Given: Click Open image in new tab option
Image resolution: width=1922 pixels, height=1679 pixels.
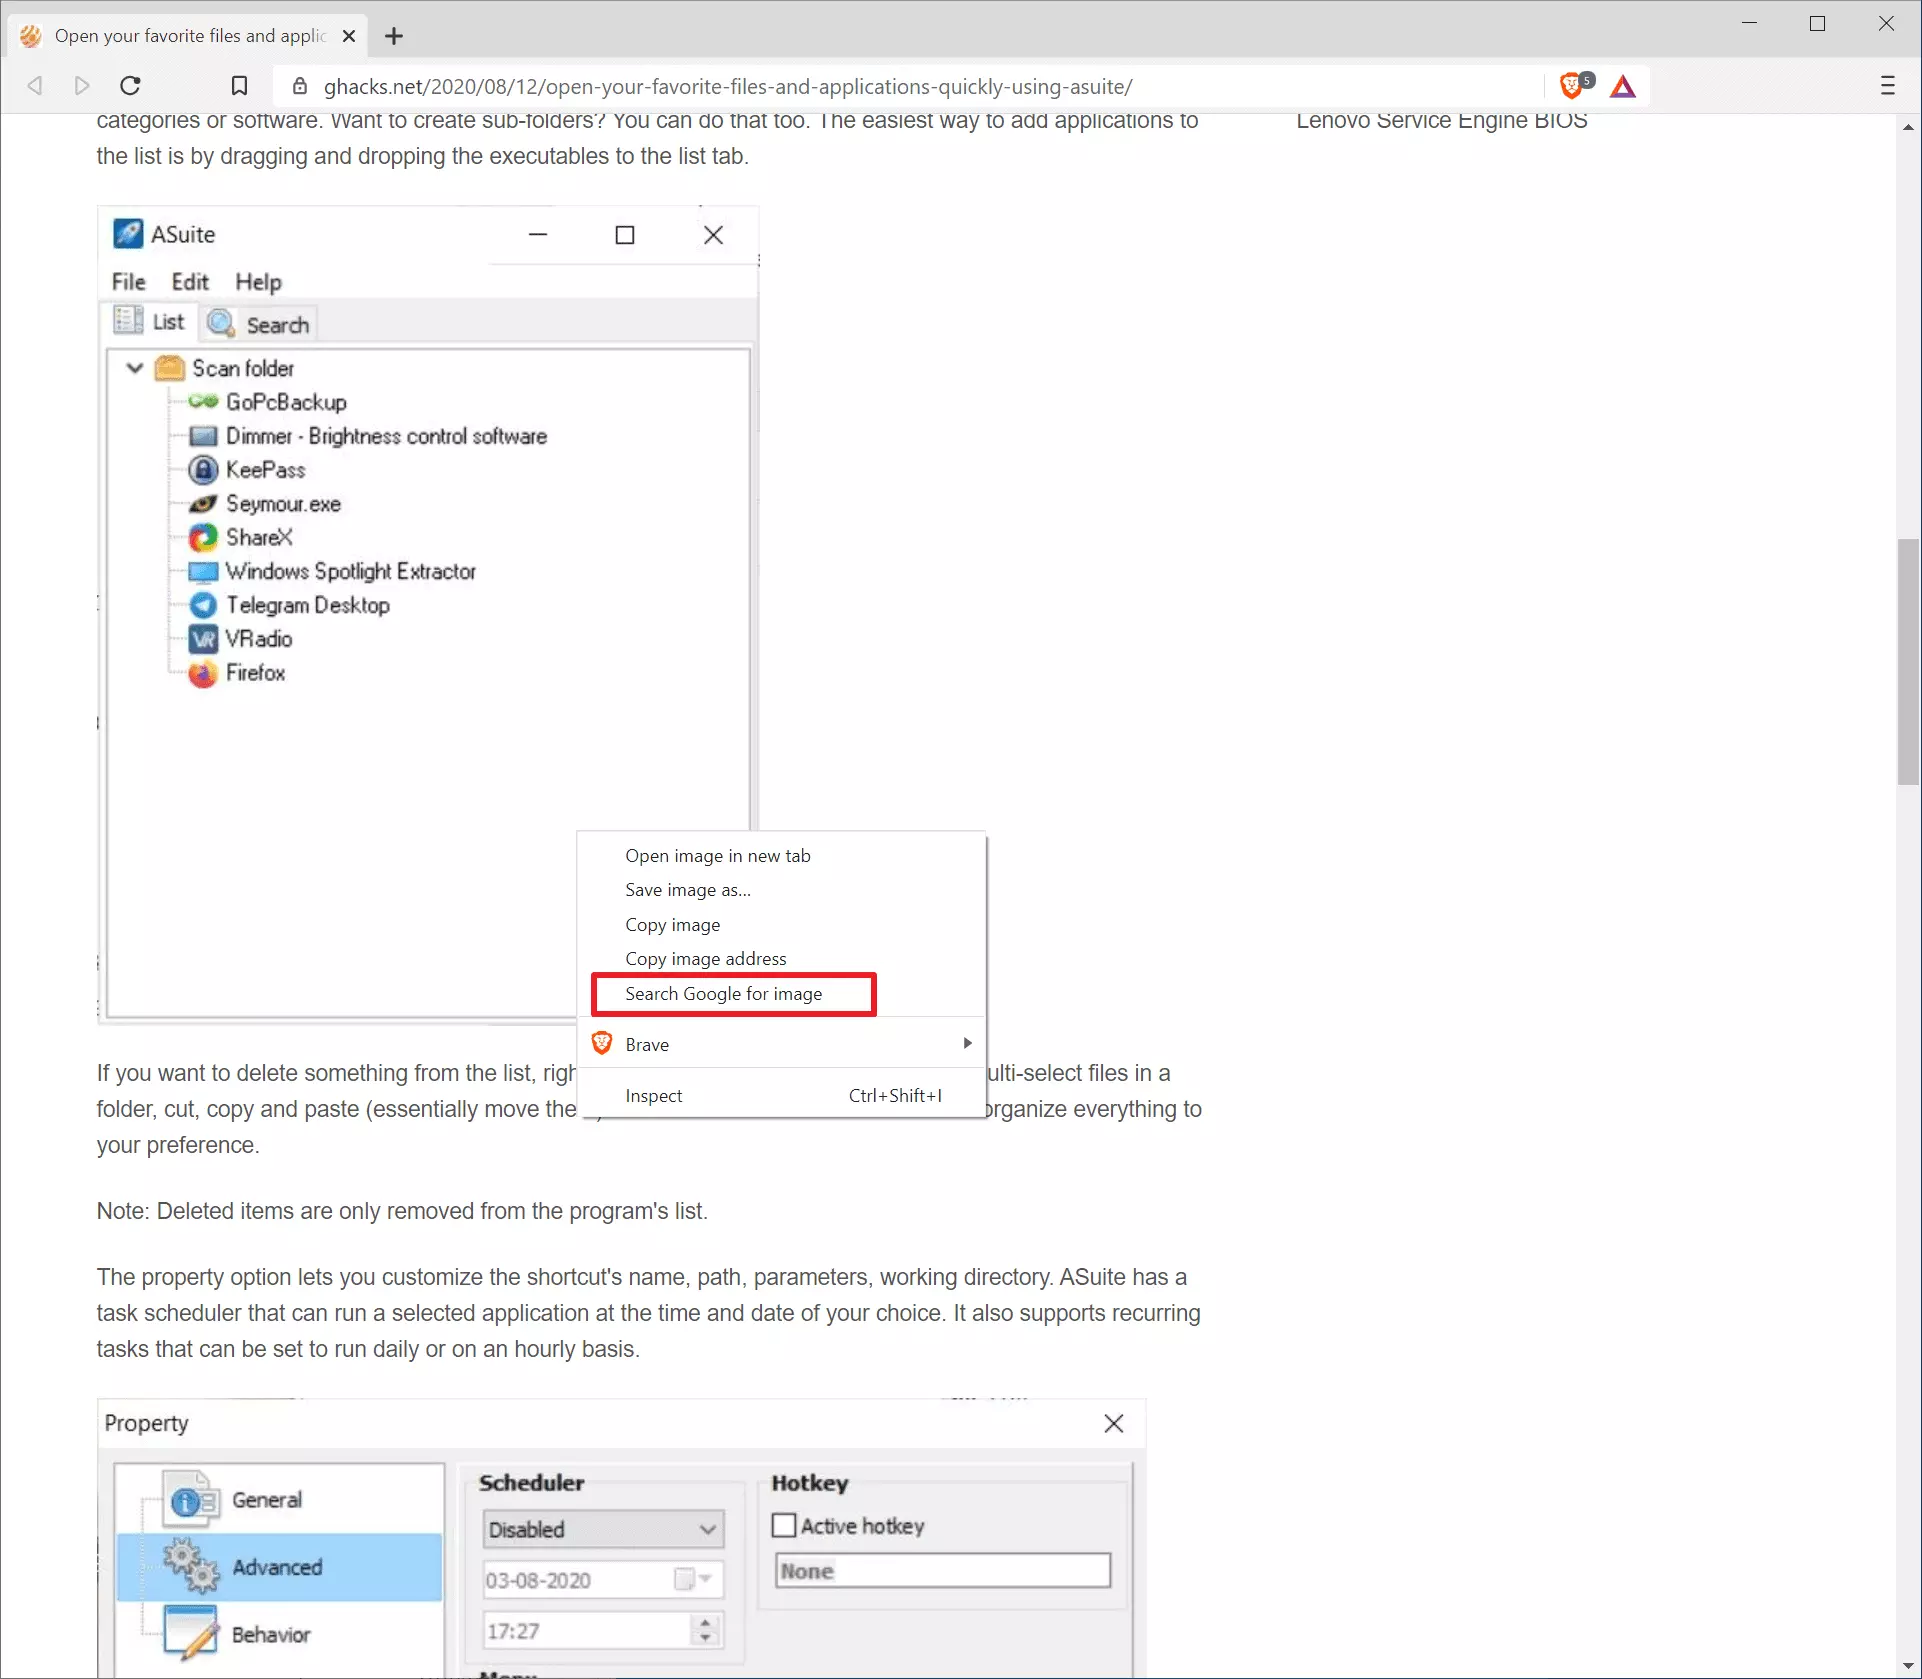Looking at the screenshot, I should pyautogui.click(x=719, y=853).
